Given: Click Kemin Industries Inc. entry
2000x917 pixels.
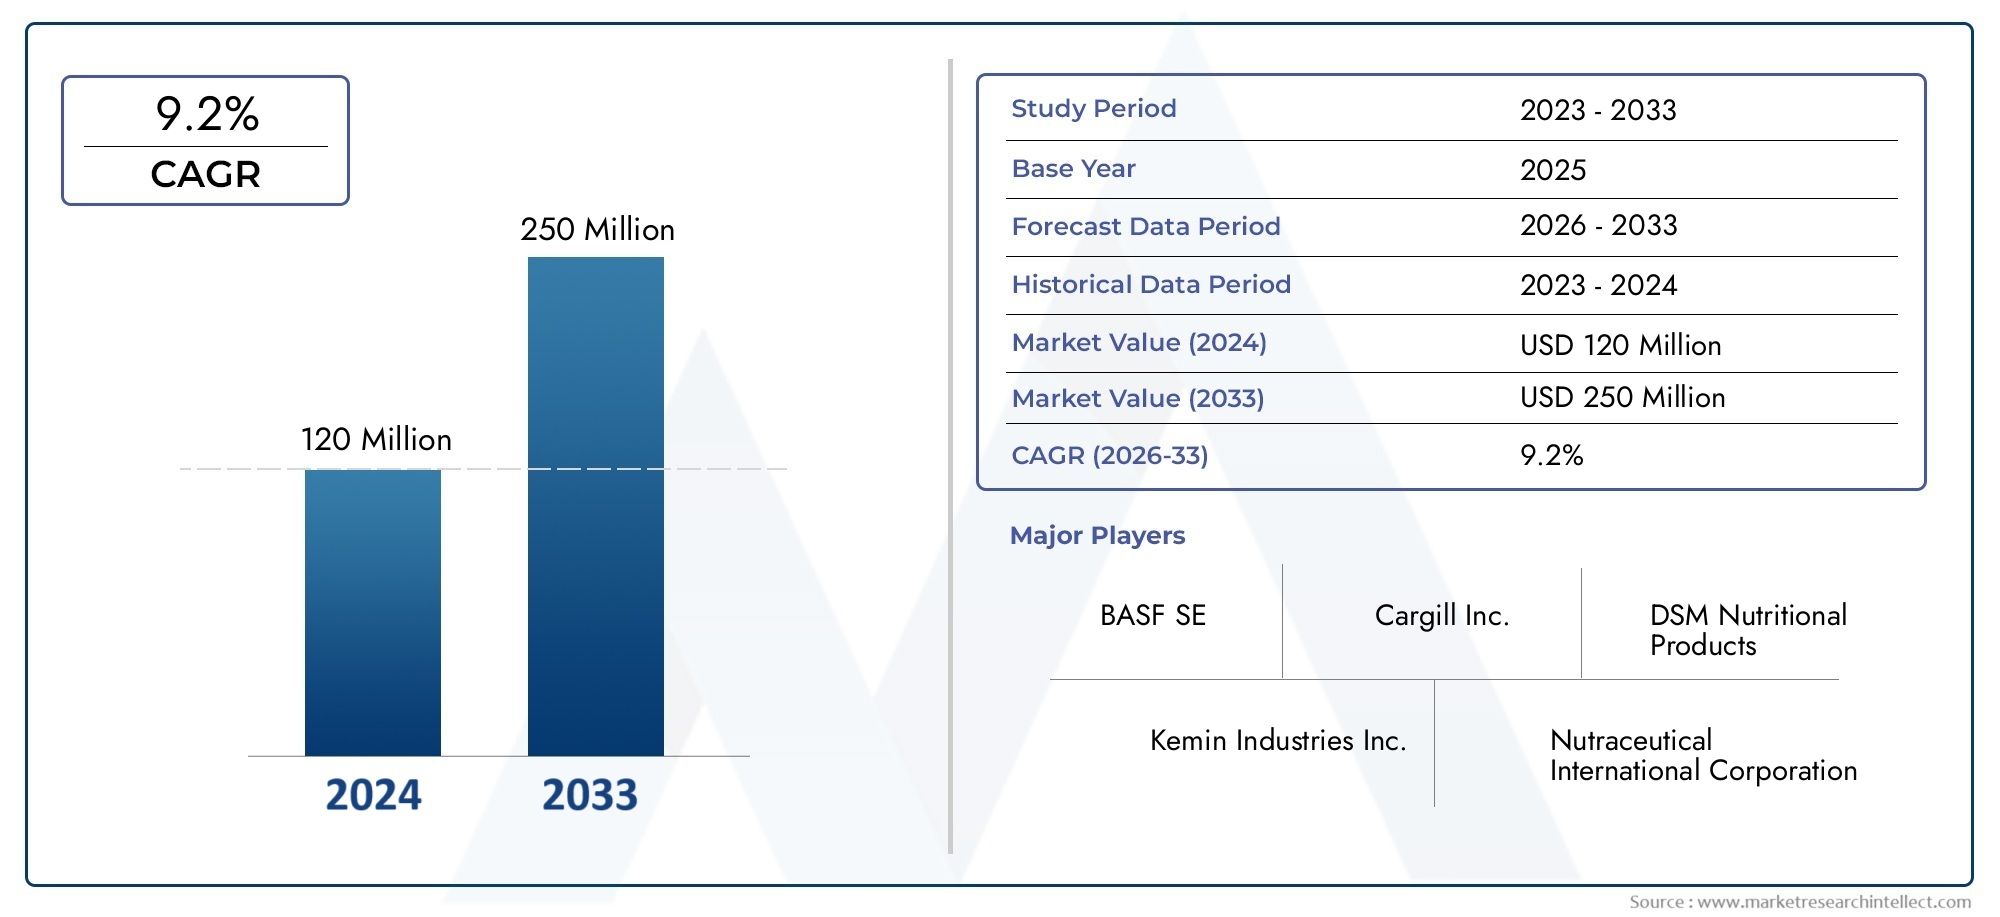Looking at the screenshot, I should (1278, 740).
